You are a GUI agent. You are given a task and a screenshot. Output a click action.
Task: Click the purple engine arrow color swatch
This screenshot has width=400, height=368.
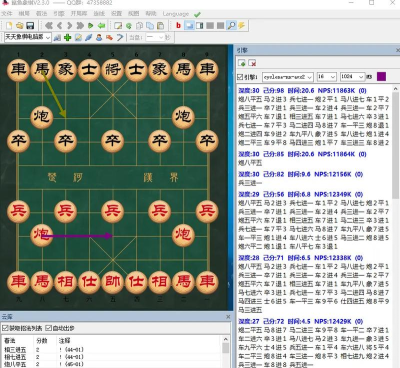381,76
